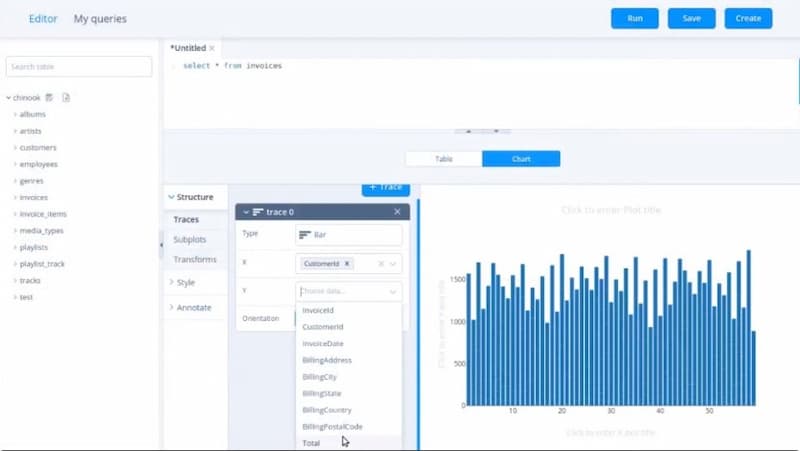Click the Save button
800x451 pixels.
(x=691, y=18)
